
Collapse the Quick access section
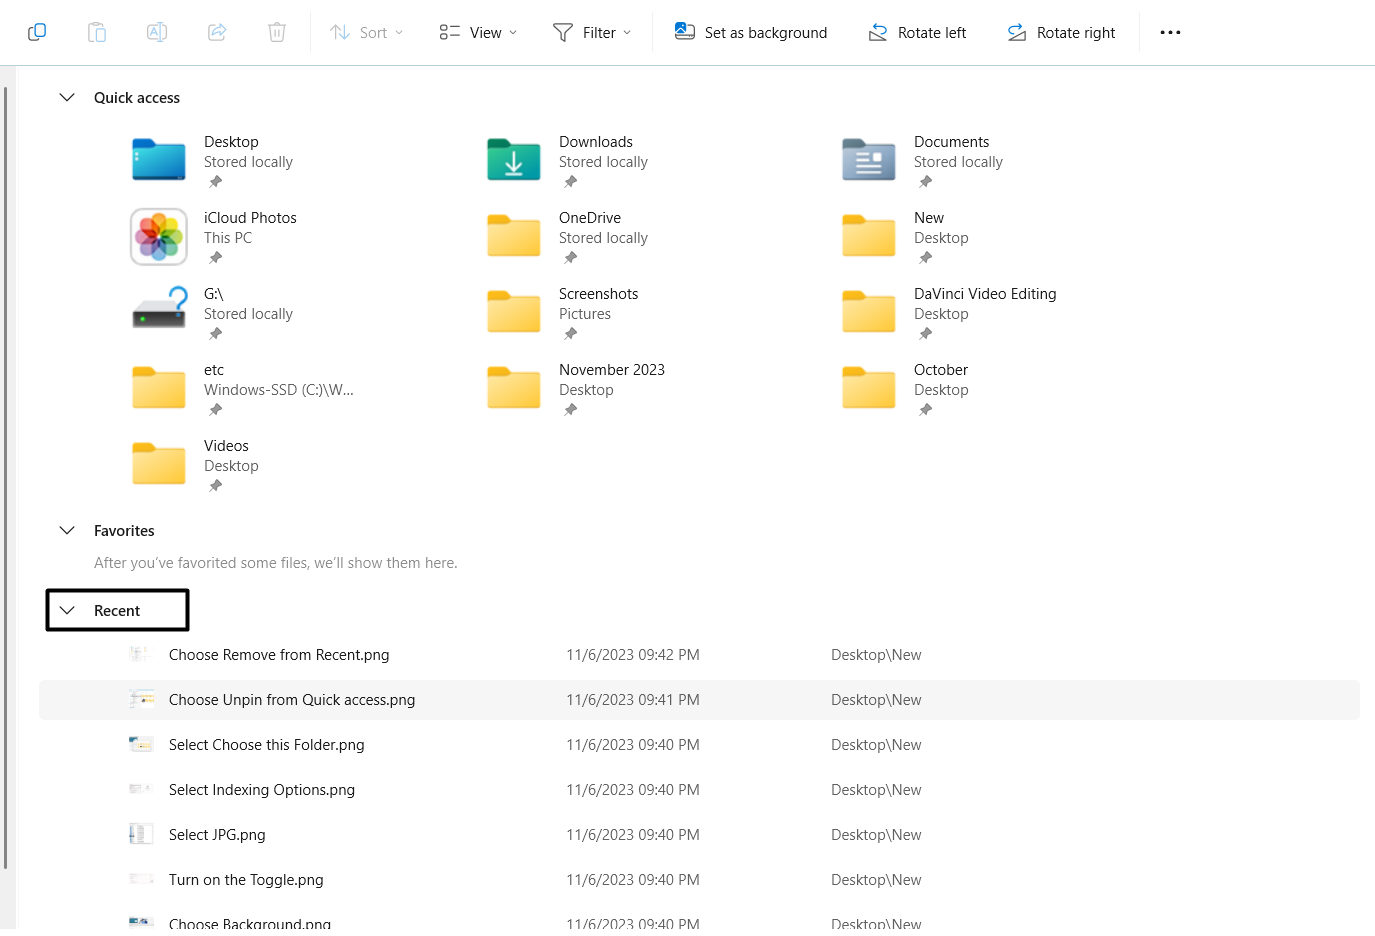[67, 97]
